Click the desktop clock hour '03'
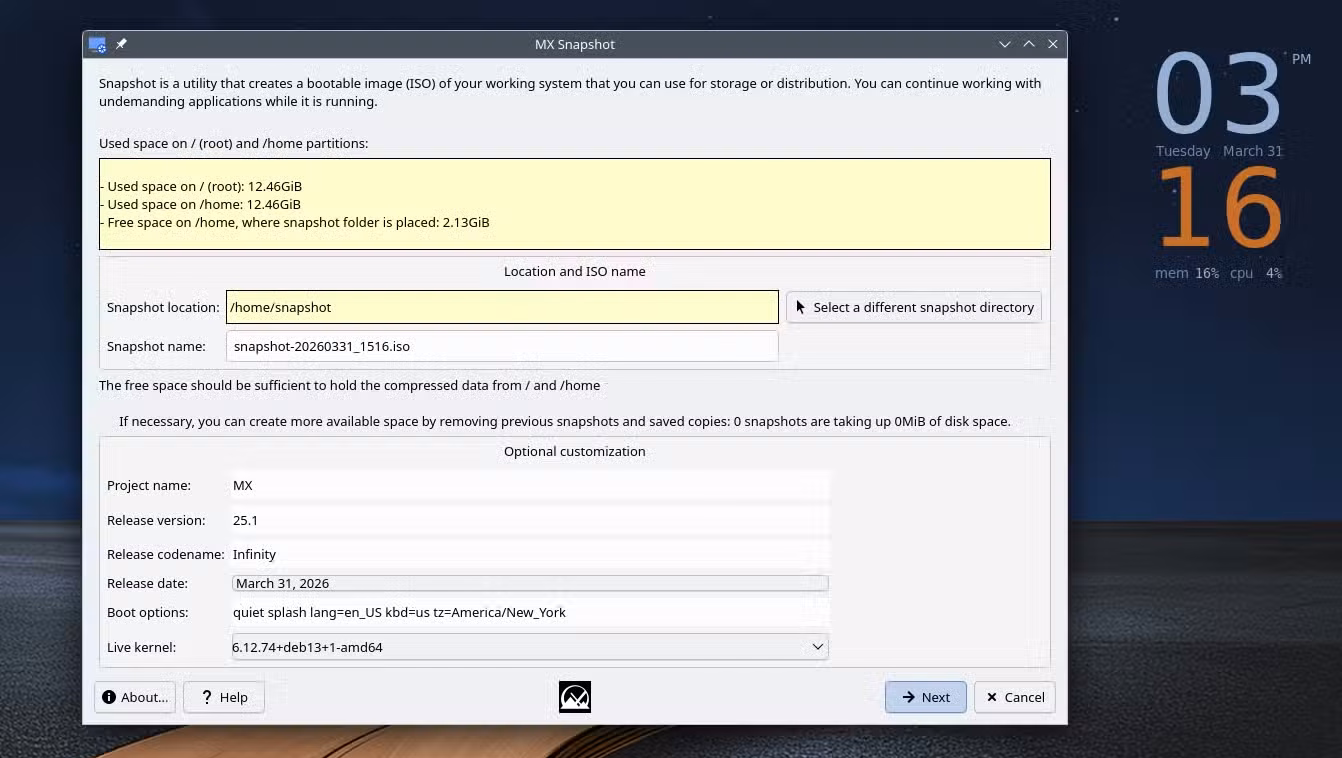Viewport: 1342px width, 758px height. (1218, 95)
